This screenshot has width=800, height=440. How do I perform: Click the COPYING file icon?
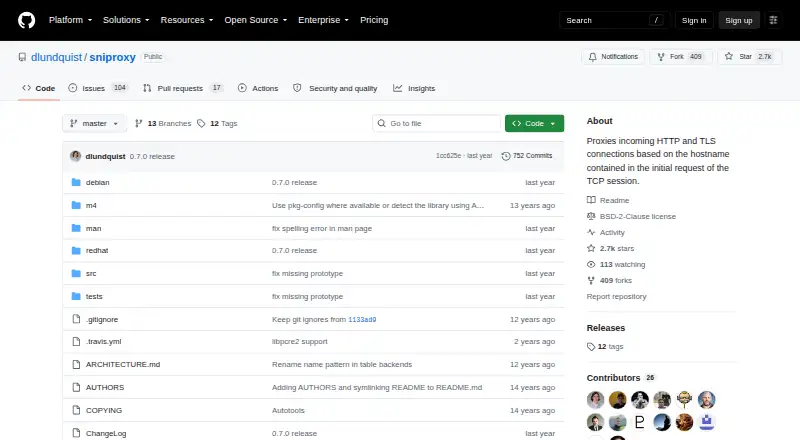click(76, 410)
